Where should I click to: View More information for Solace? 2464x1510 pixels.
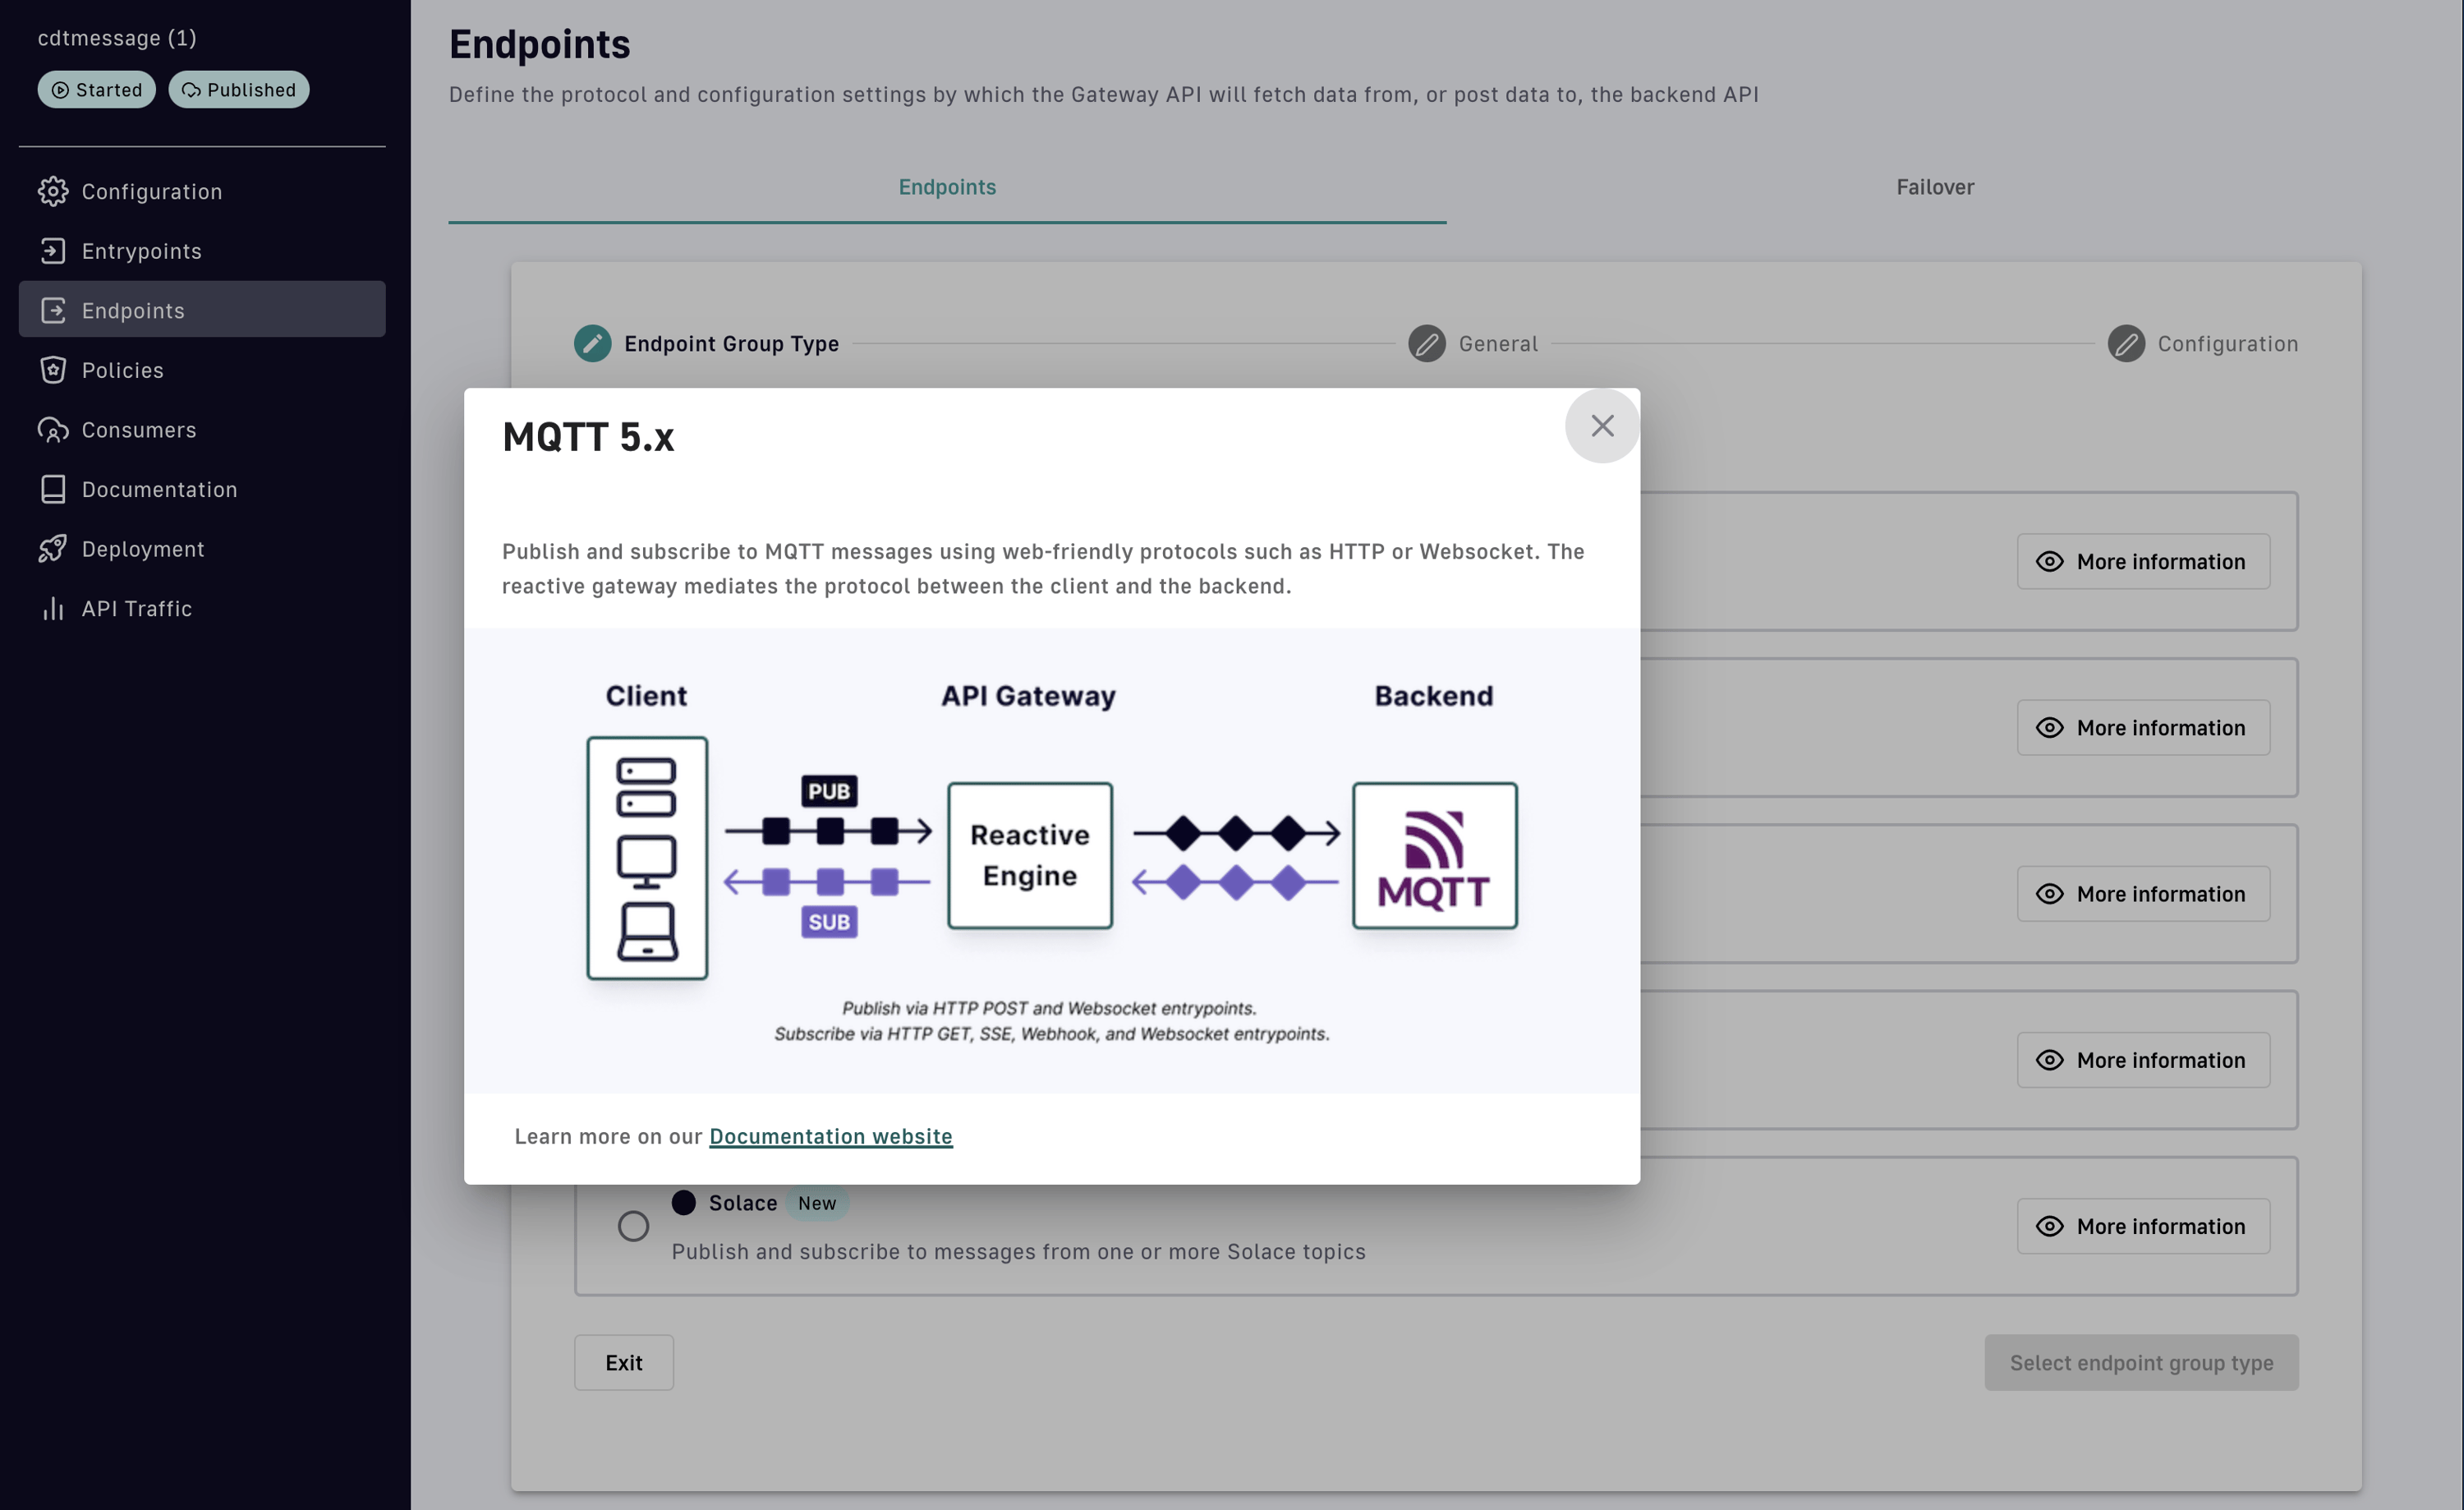pyautogui.click(x=2142, y=1226)
